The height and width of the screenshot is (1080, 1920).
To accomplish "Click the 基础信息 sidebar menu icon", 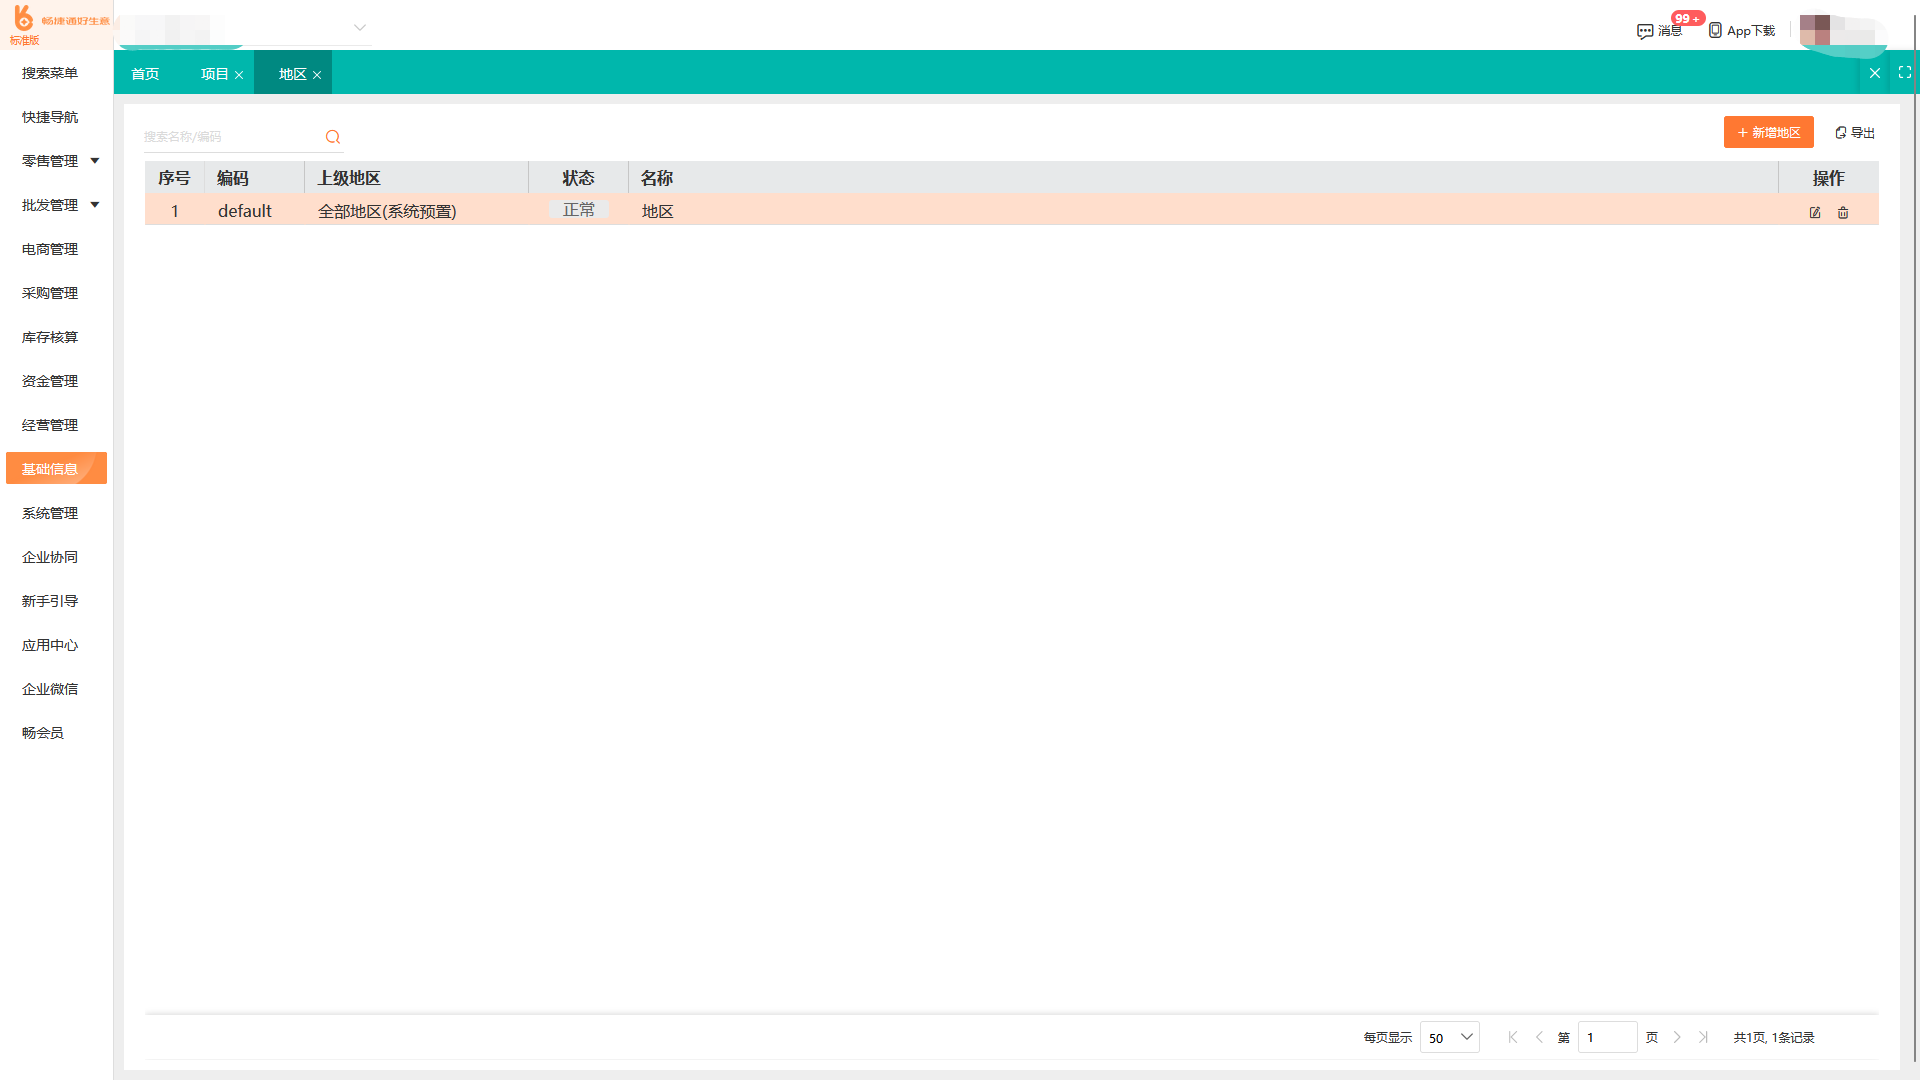I will [54, 468].
